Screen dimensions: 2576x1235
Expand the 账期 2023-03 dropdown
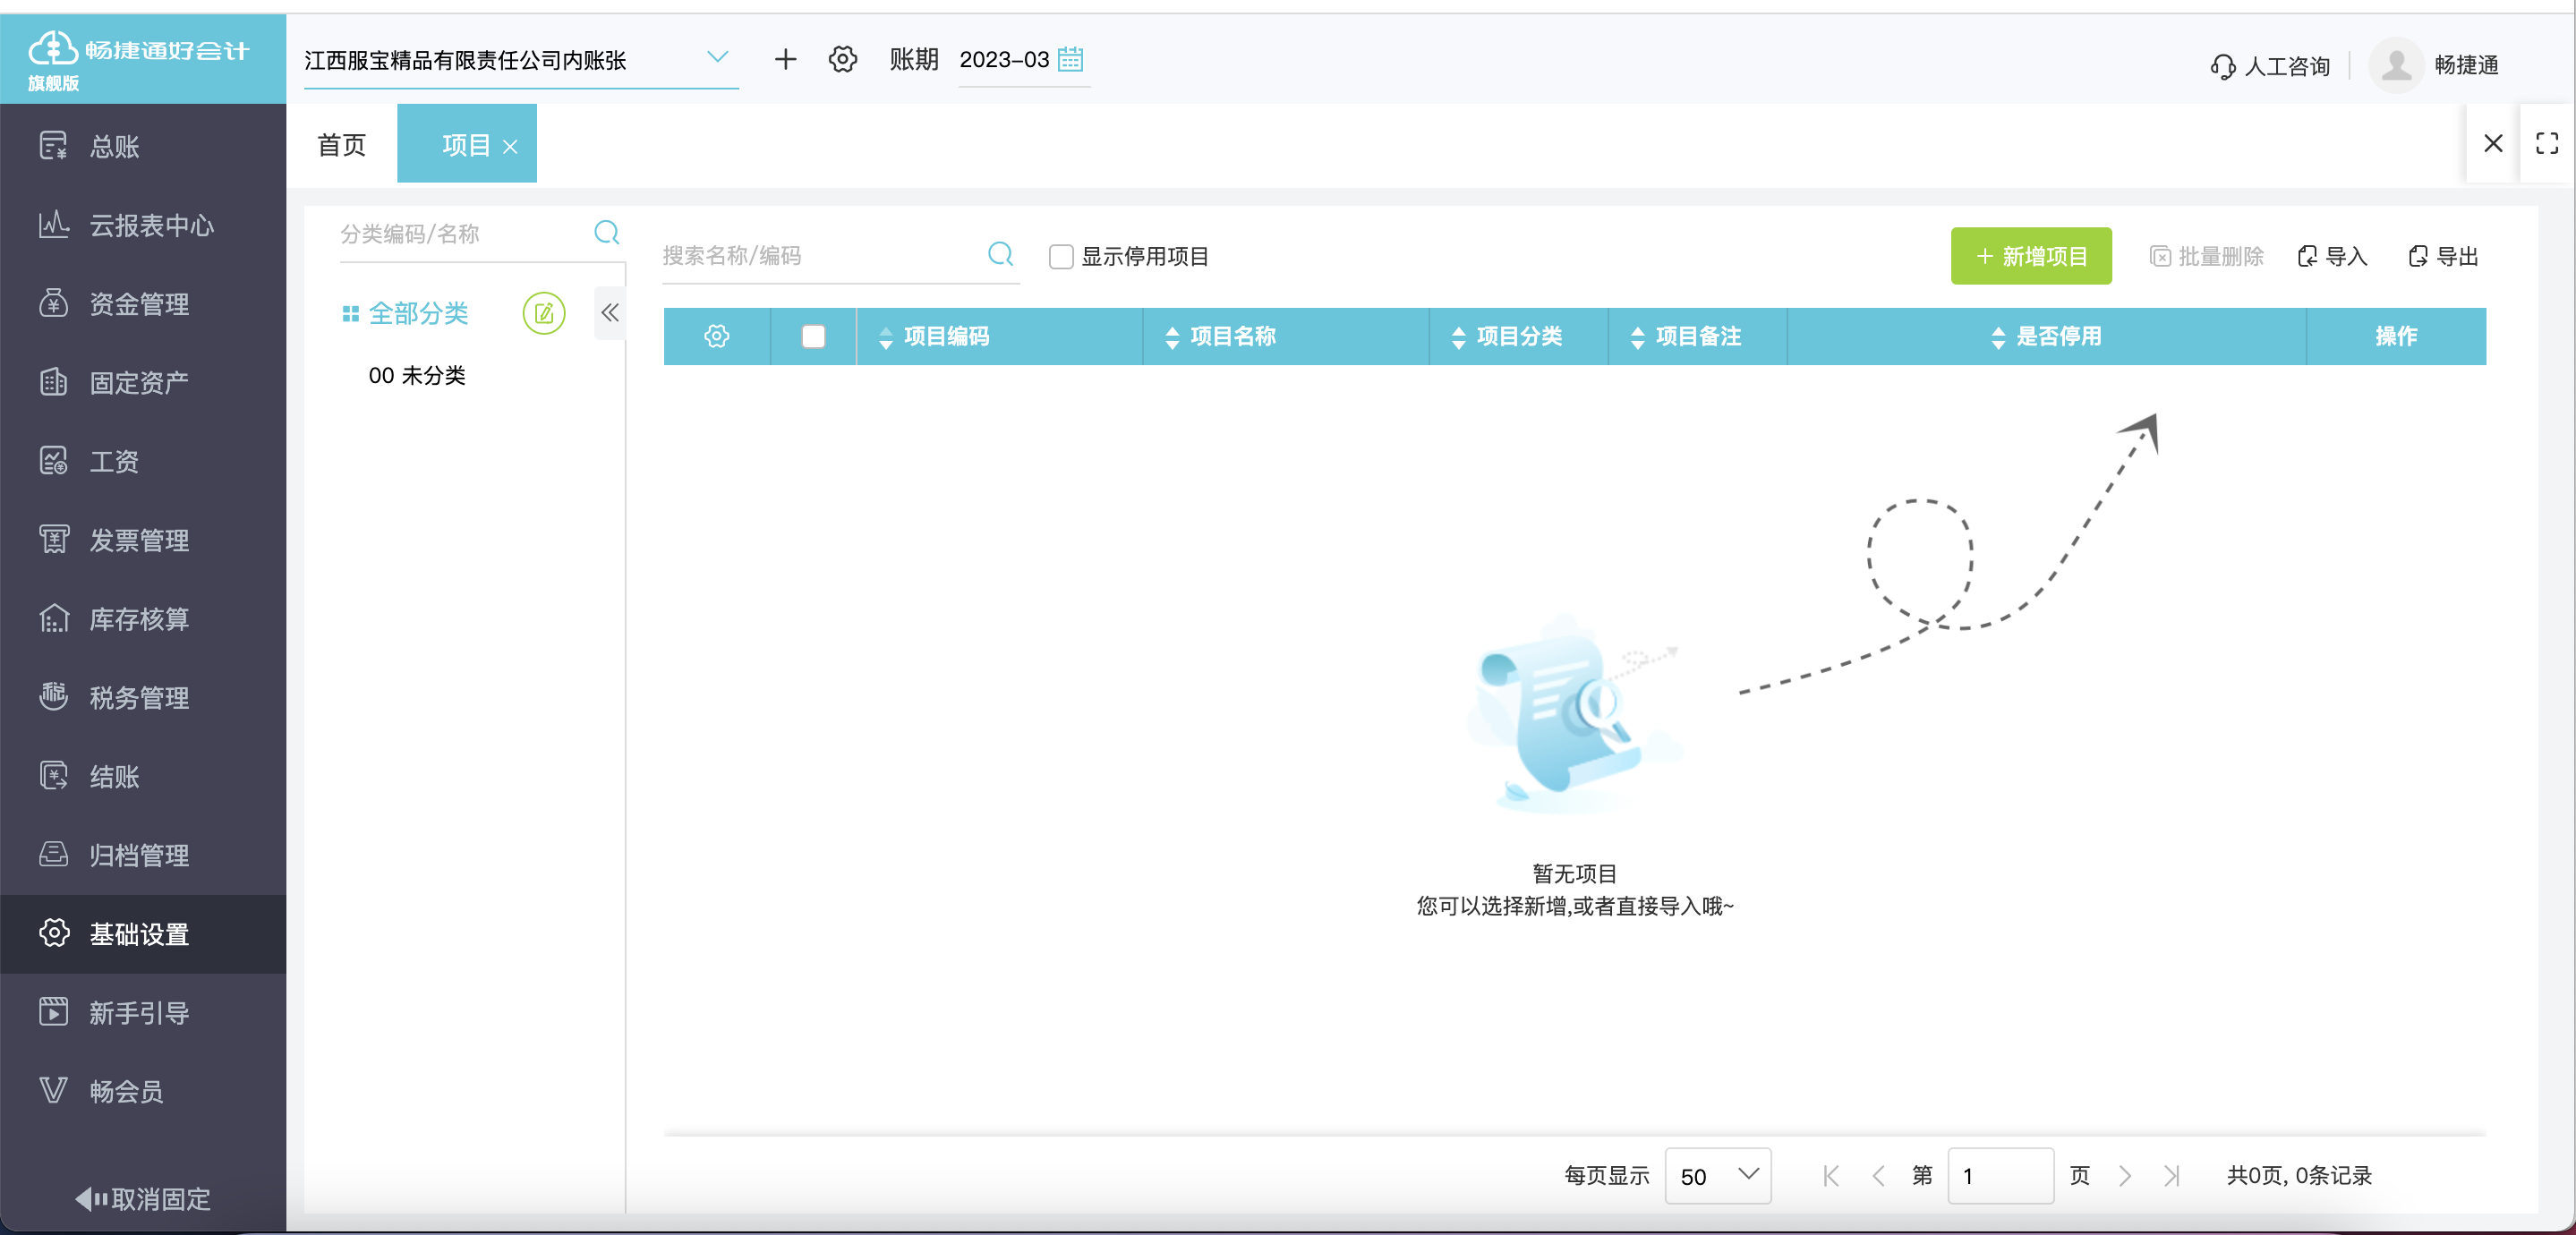click(1071, 61)
